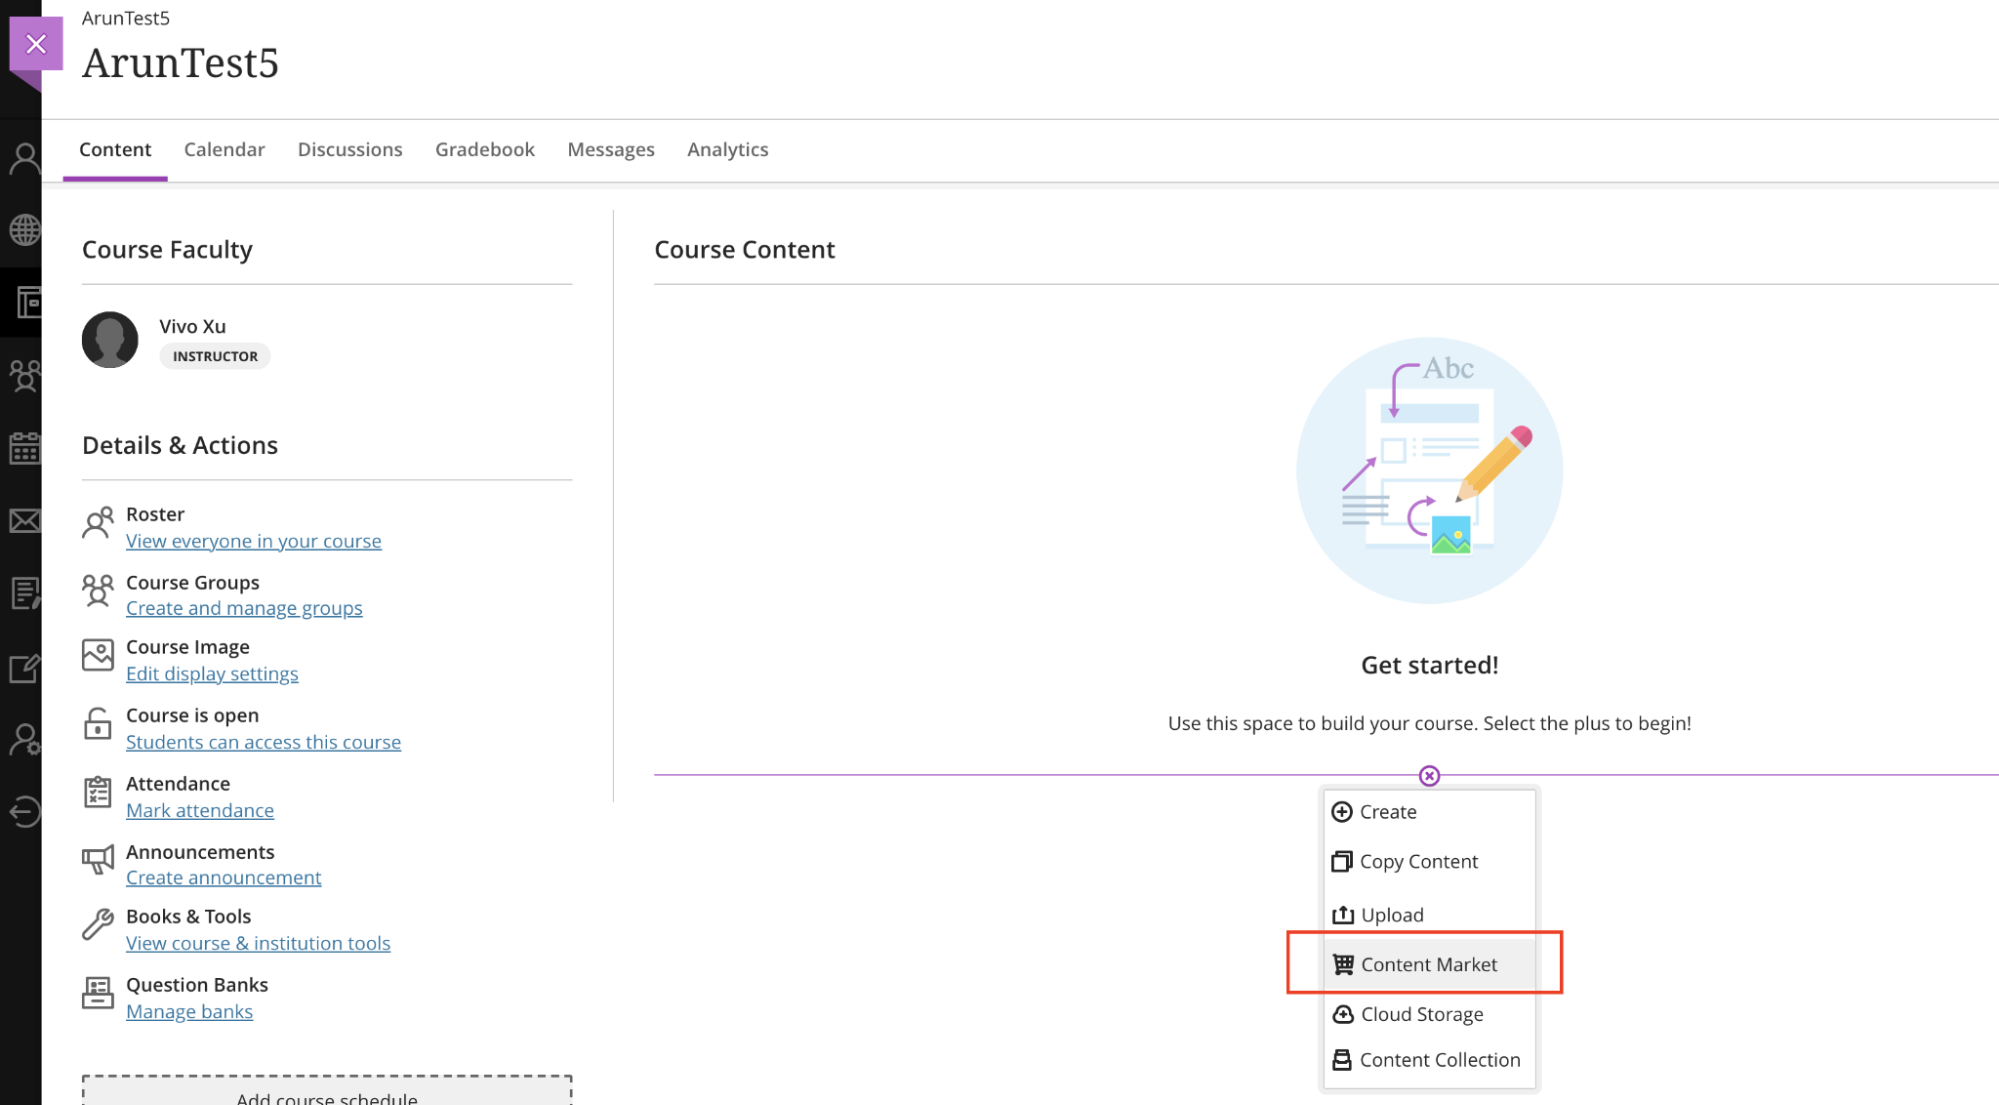The height and width of the screenshot is (1105, 1999).
Task: Switch to the Discussions tab
Action: [349, 150]
